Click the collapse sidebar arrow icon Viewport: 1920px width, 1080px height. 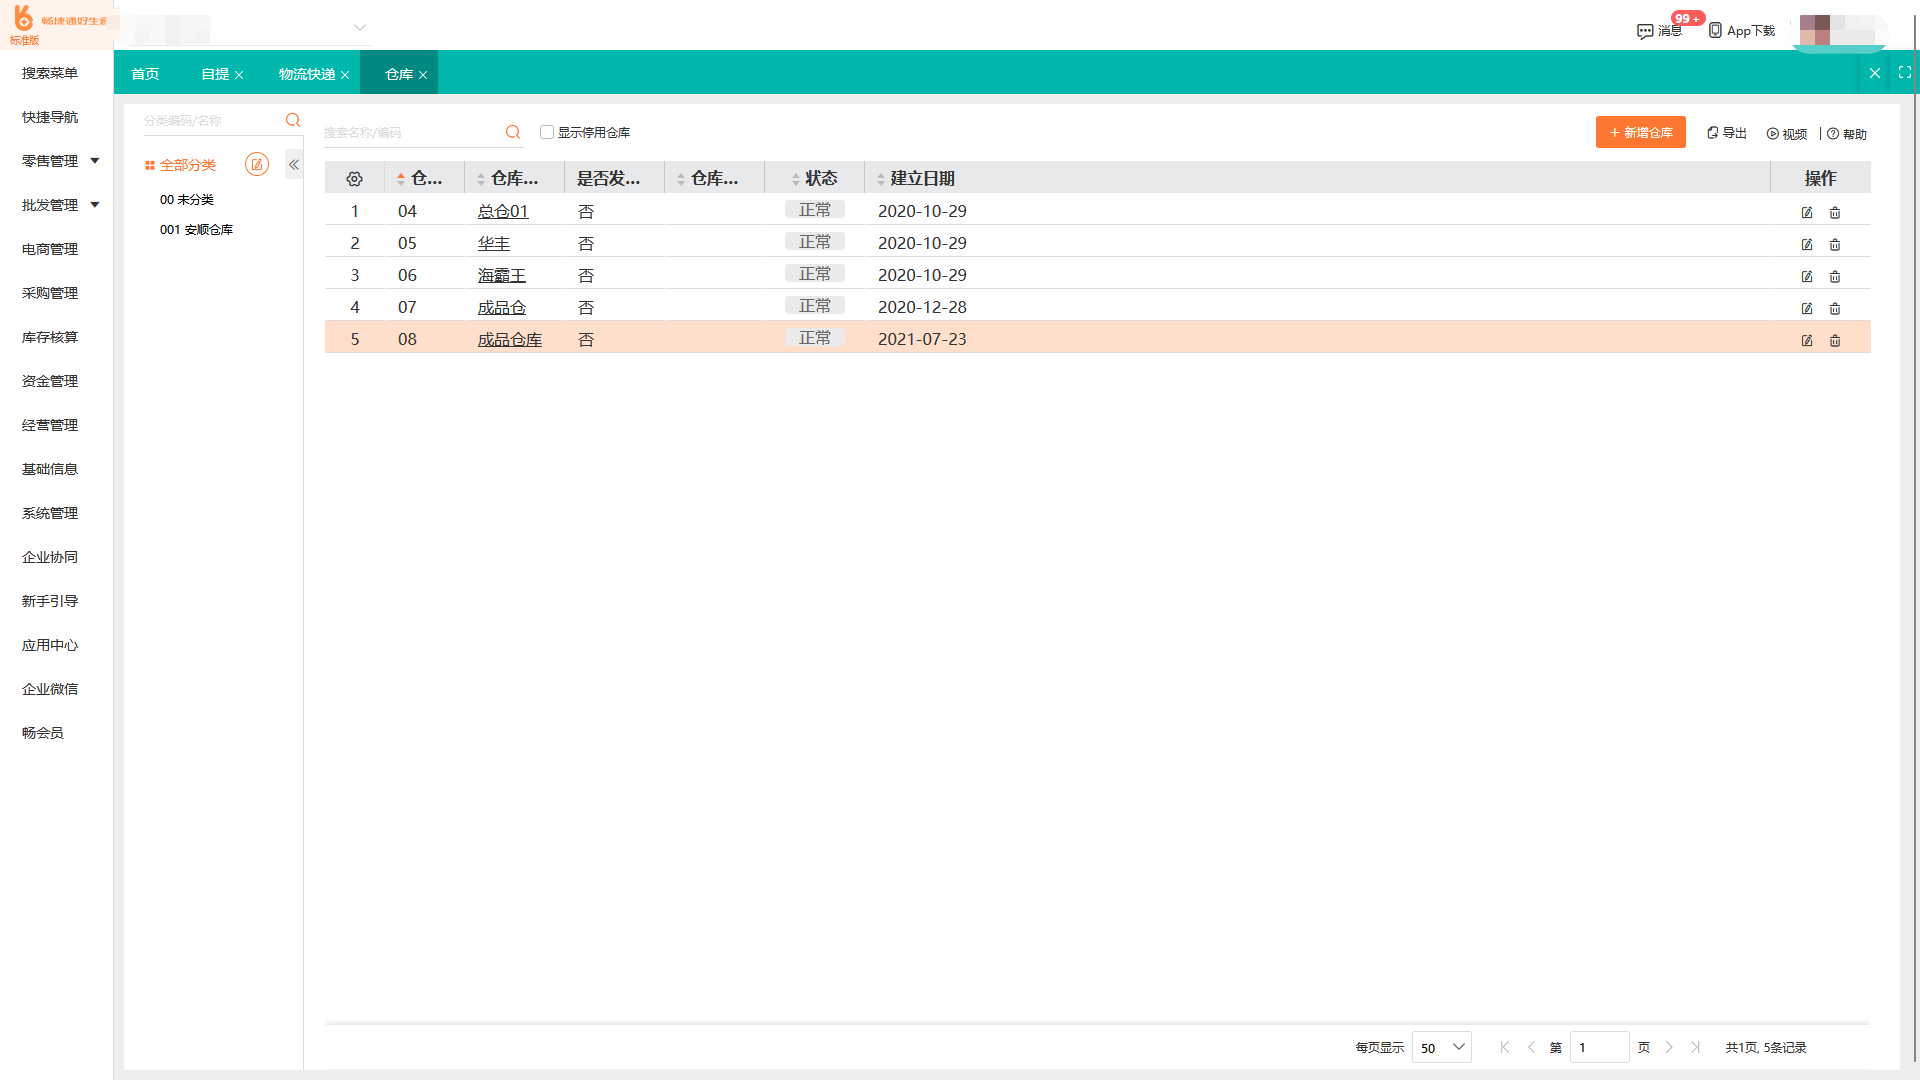(x=293, y=164)
